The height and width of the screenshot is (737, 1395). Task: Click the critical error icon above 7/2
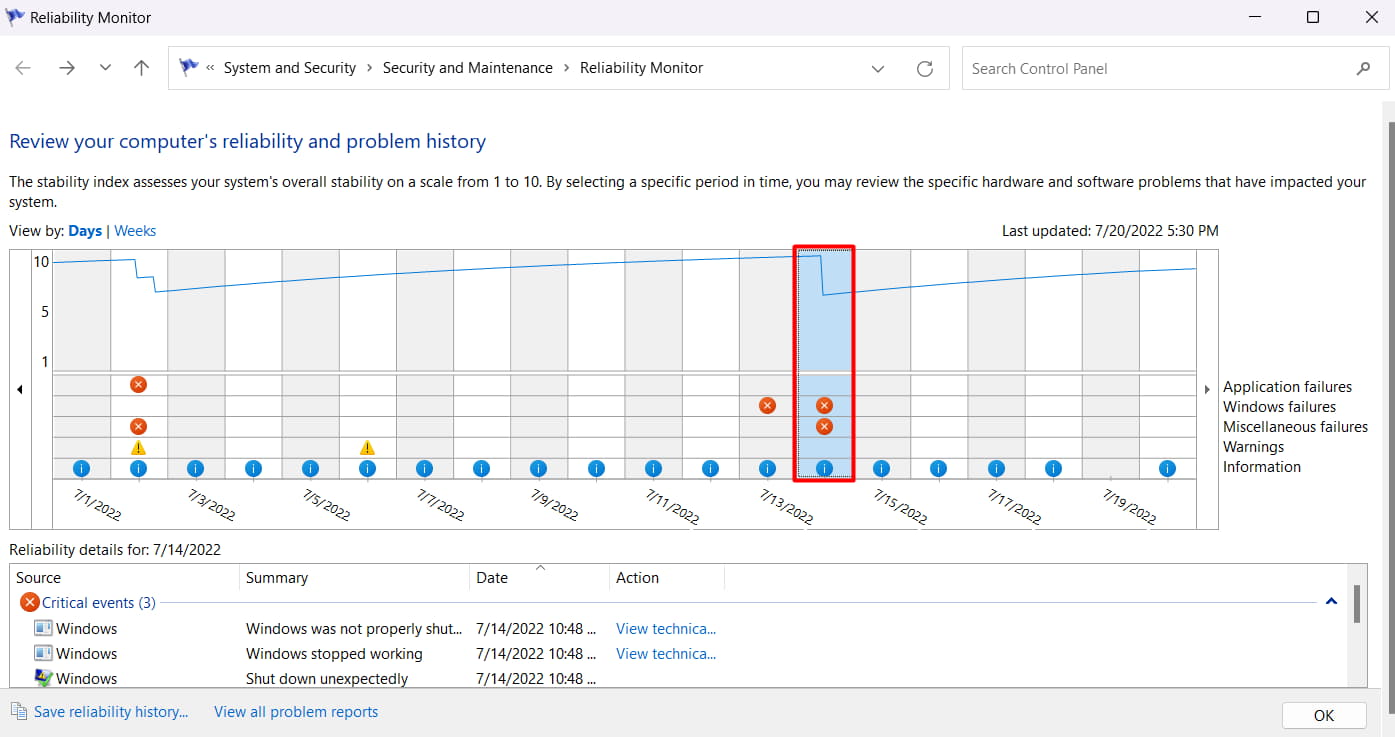coord(138,384)
